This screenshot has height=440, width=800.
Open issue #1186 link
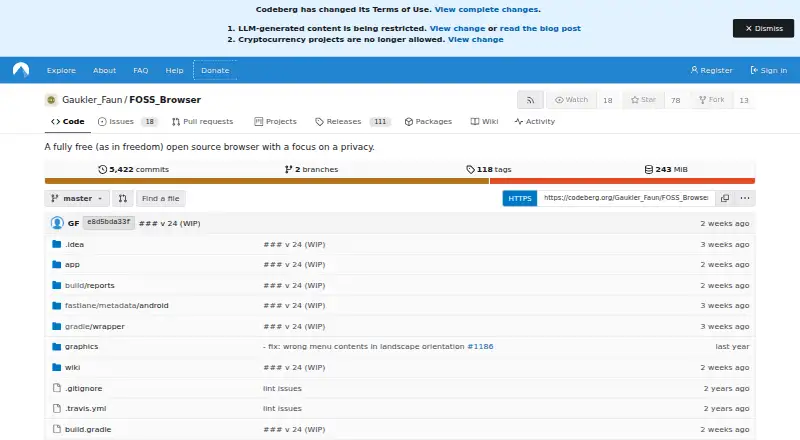pyautogui.click(x=480, y=346)
